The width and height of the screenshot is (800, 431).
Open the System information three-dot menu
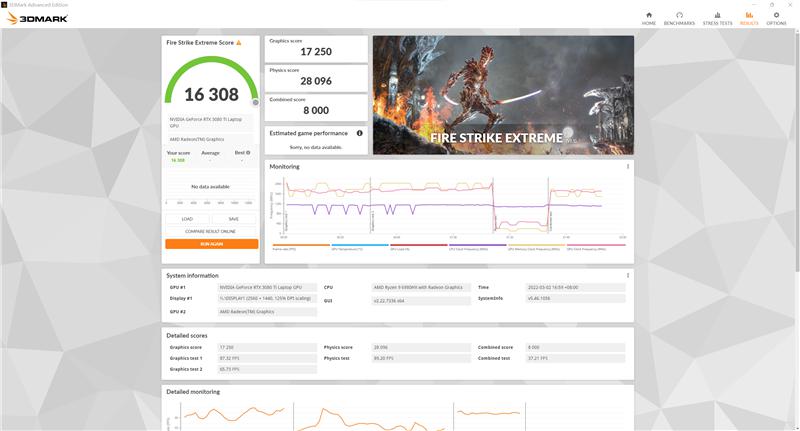628,274
